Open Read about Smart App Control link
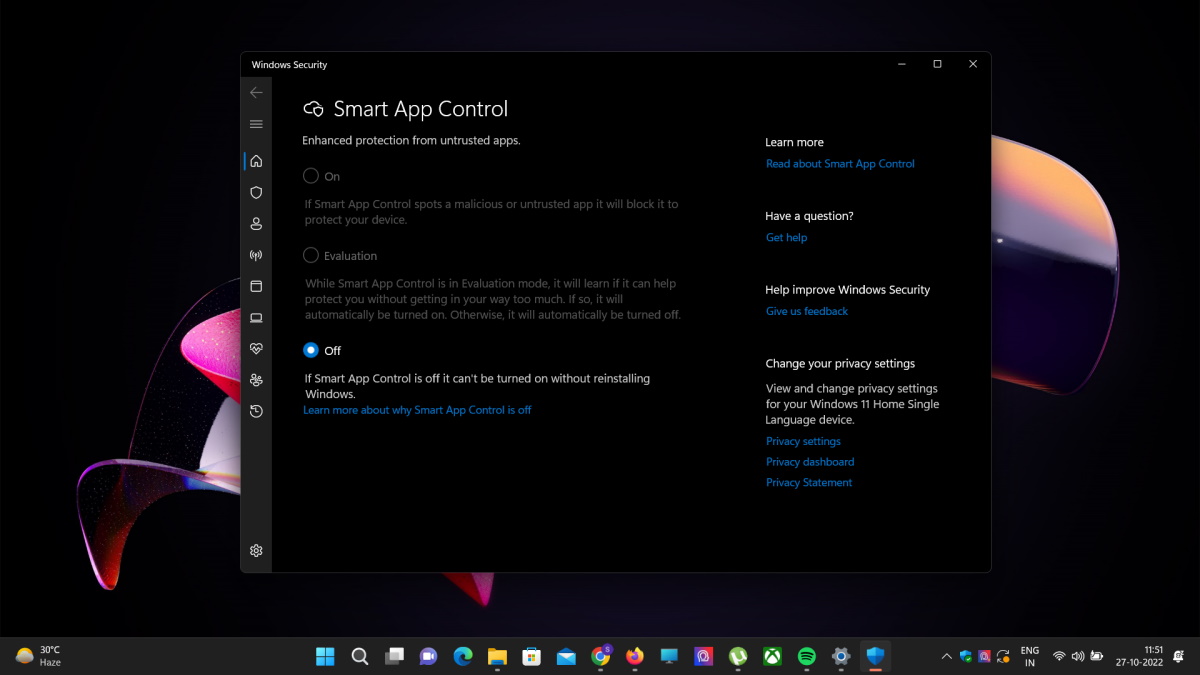Image resolution: width=1200 pixels, height=675 pixels. tap(840, 164)
